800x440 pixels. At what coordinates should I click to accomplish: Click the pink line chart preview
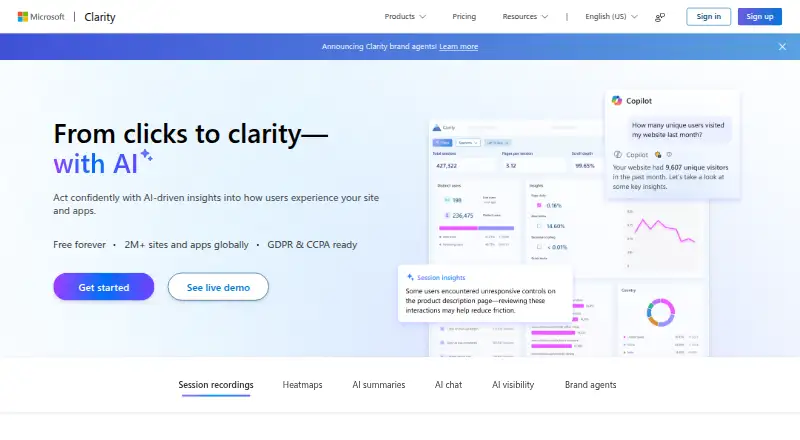pyautogui.click(x=665, y=230)
